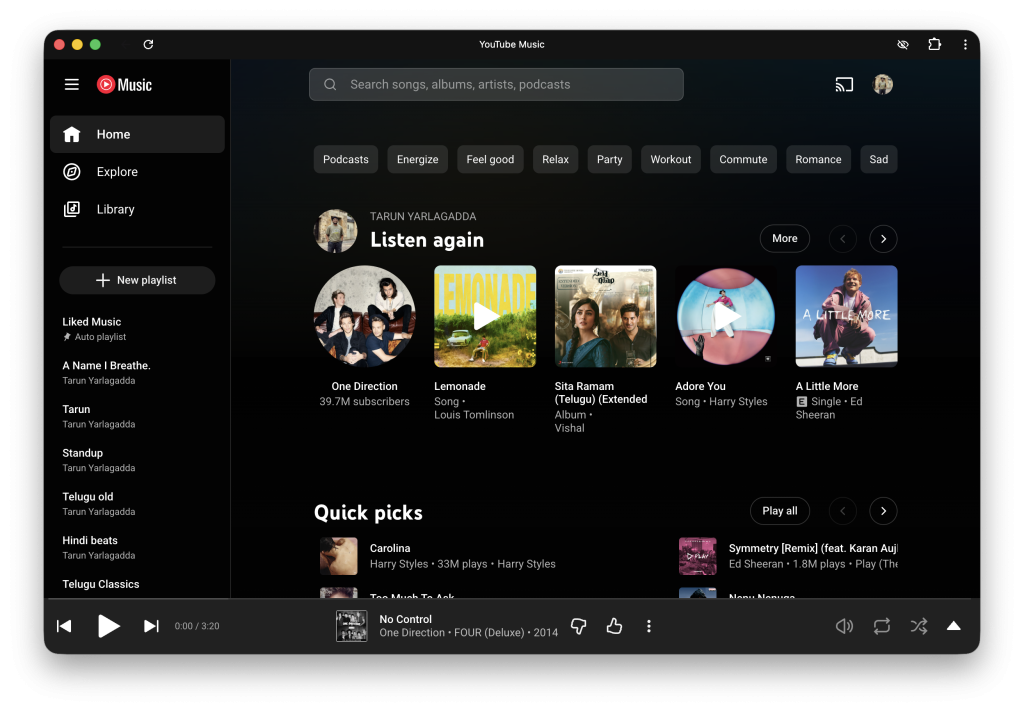Click the cast to device icon
Image resolution: width=1024 pixels, height=712 pixels.
[x=844, y=85]
